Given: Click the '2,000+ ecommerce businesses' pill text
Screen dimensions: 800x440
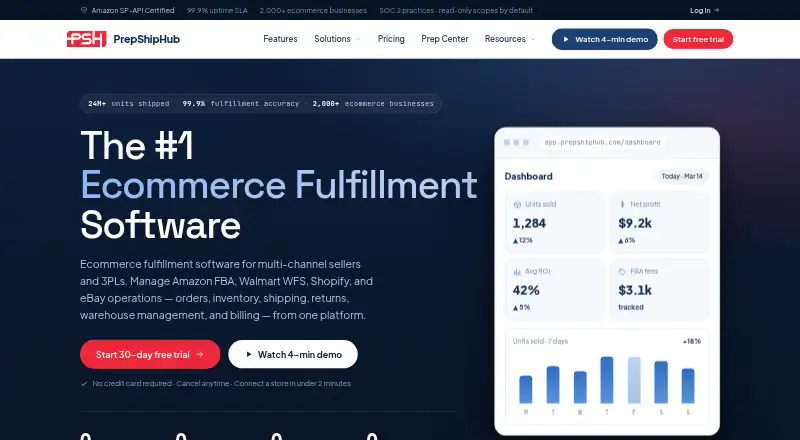Looking at the screenshot, I should click(373, 104).
